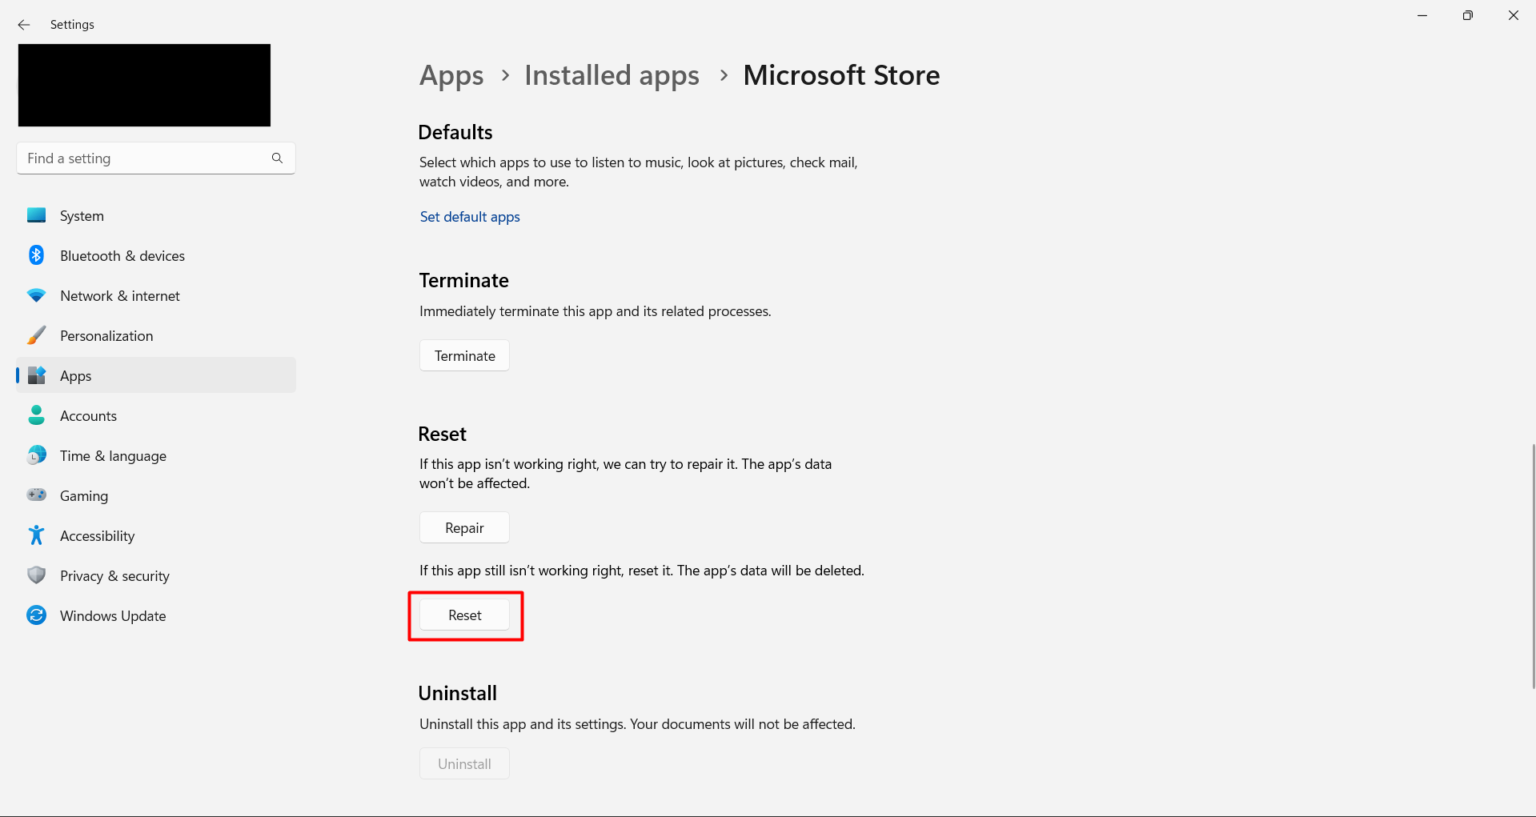Screen dimensions: 1536x817
Task: Click the Set default apps link
Action: [x=470, y=216]
